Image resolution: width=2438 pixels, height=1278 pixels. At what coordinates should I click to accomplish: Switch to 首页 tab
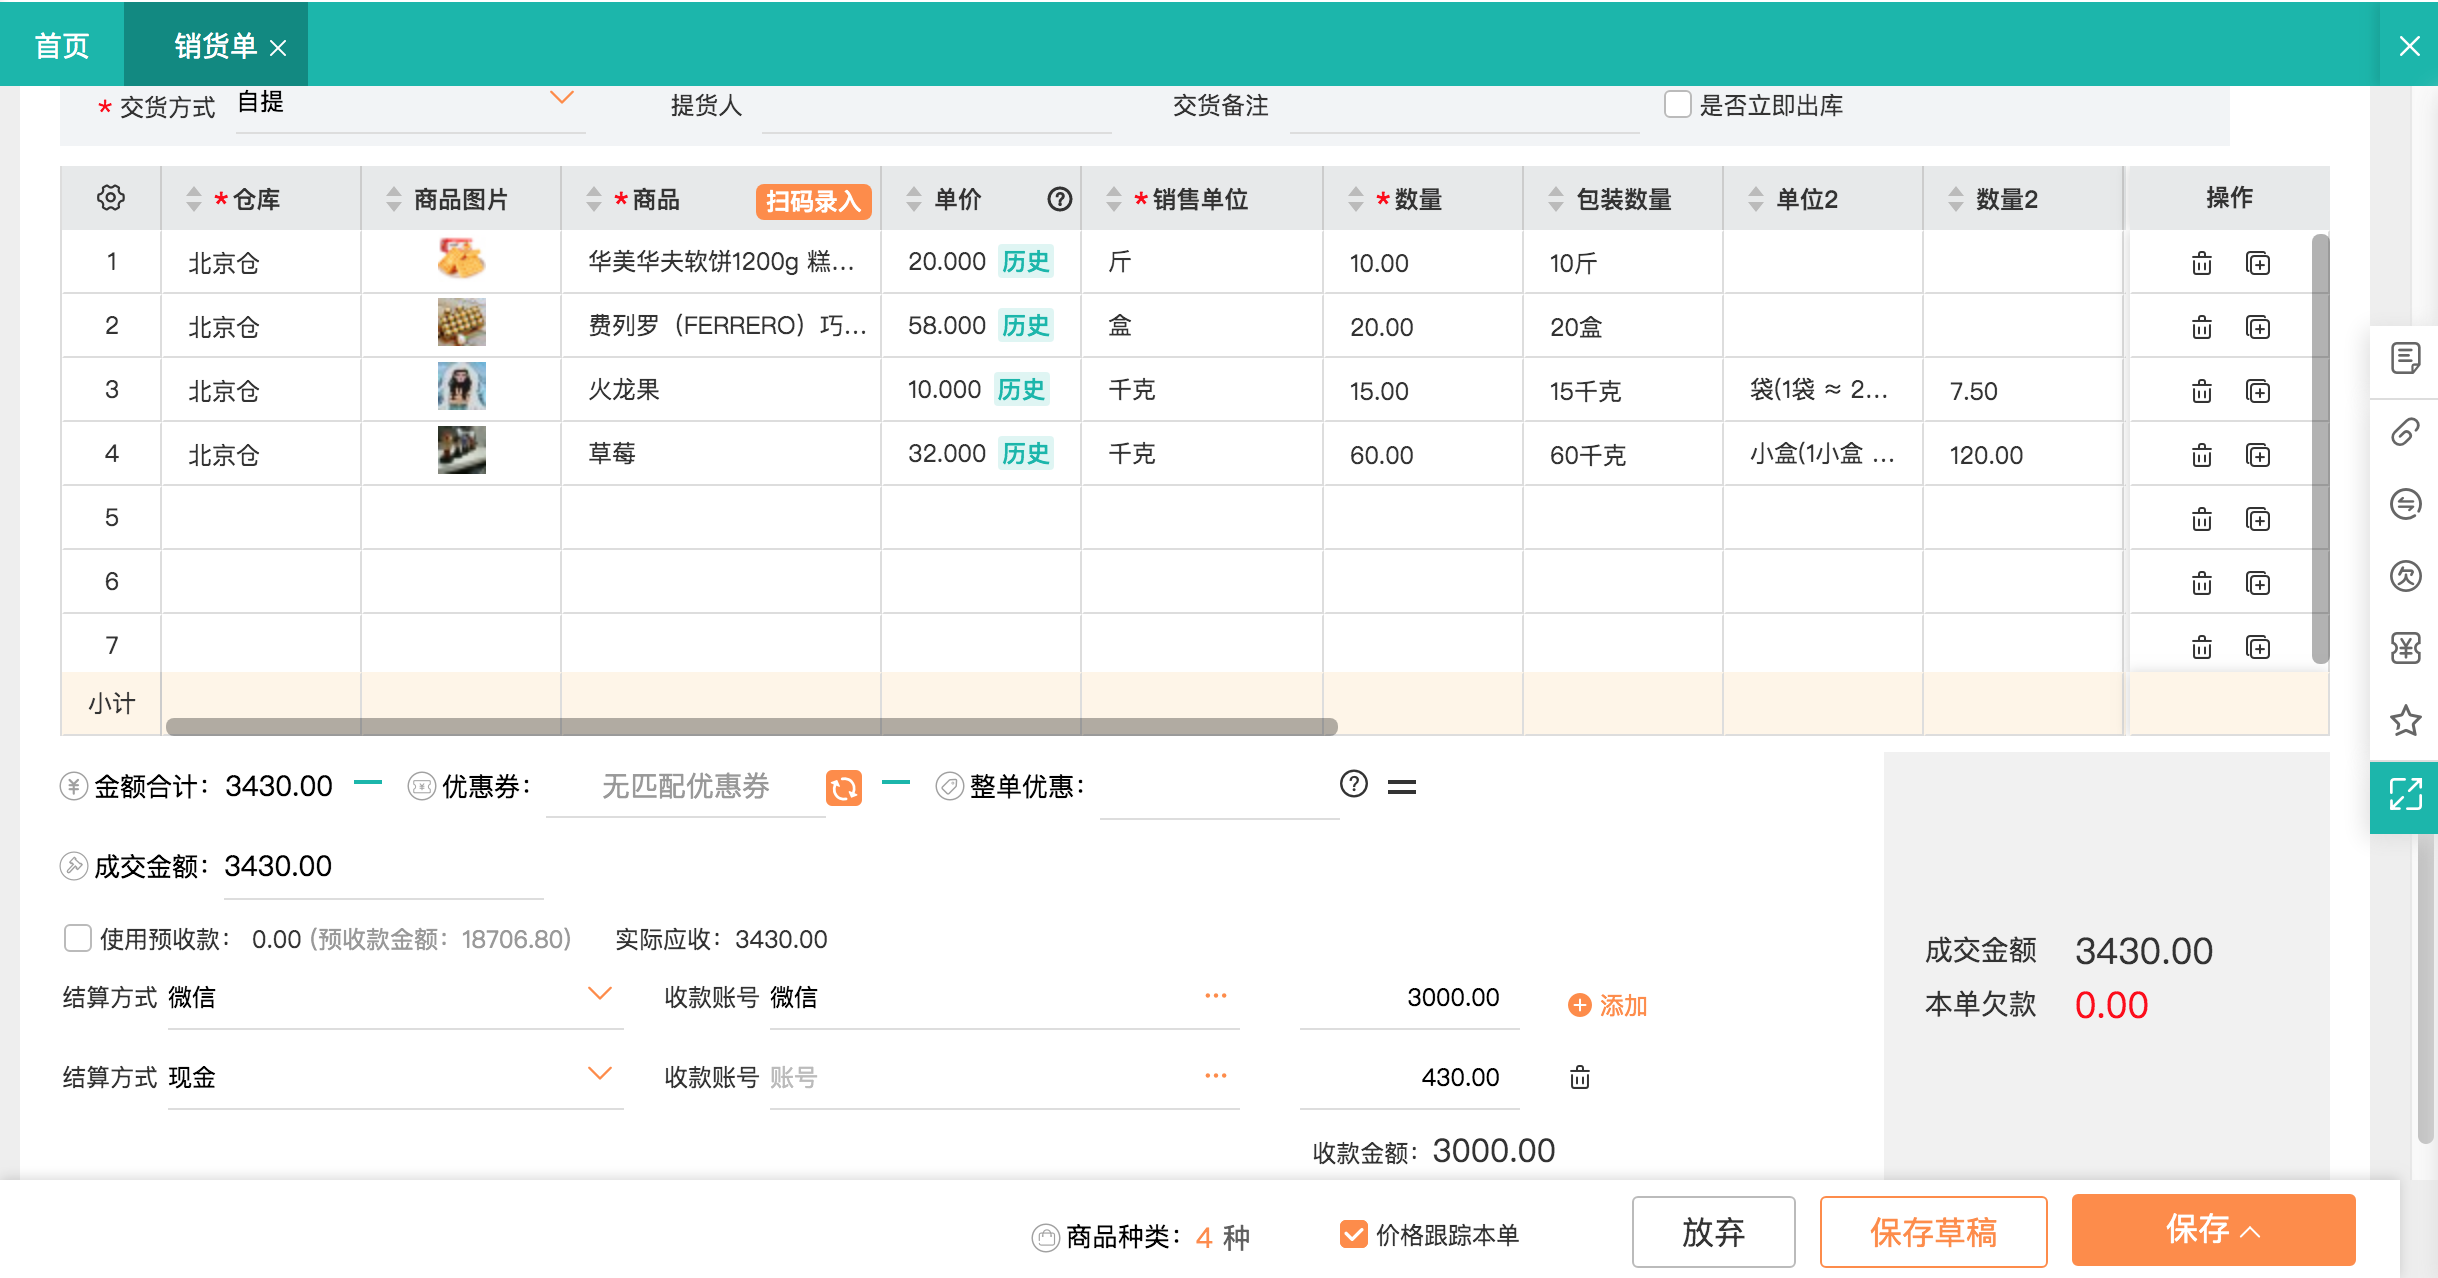pos(63,45)
